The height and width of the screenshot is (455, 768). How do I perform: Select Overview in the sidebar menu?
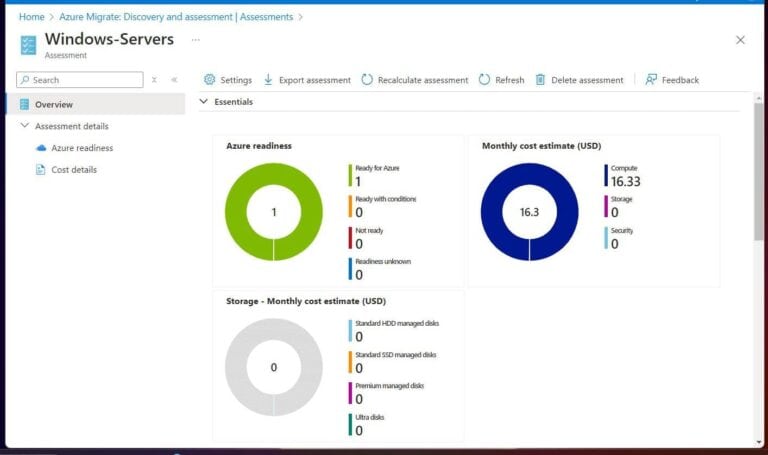pos(96,104)
